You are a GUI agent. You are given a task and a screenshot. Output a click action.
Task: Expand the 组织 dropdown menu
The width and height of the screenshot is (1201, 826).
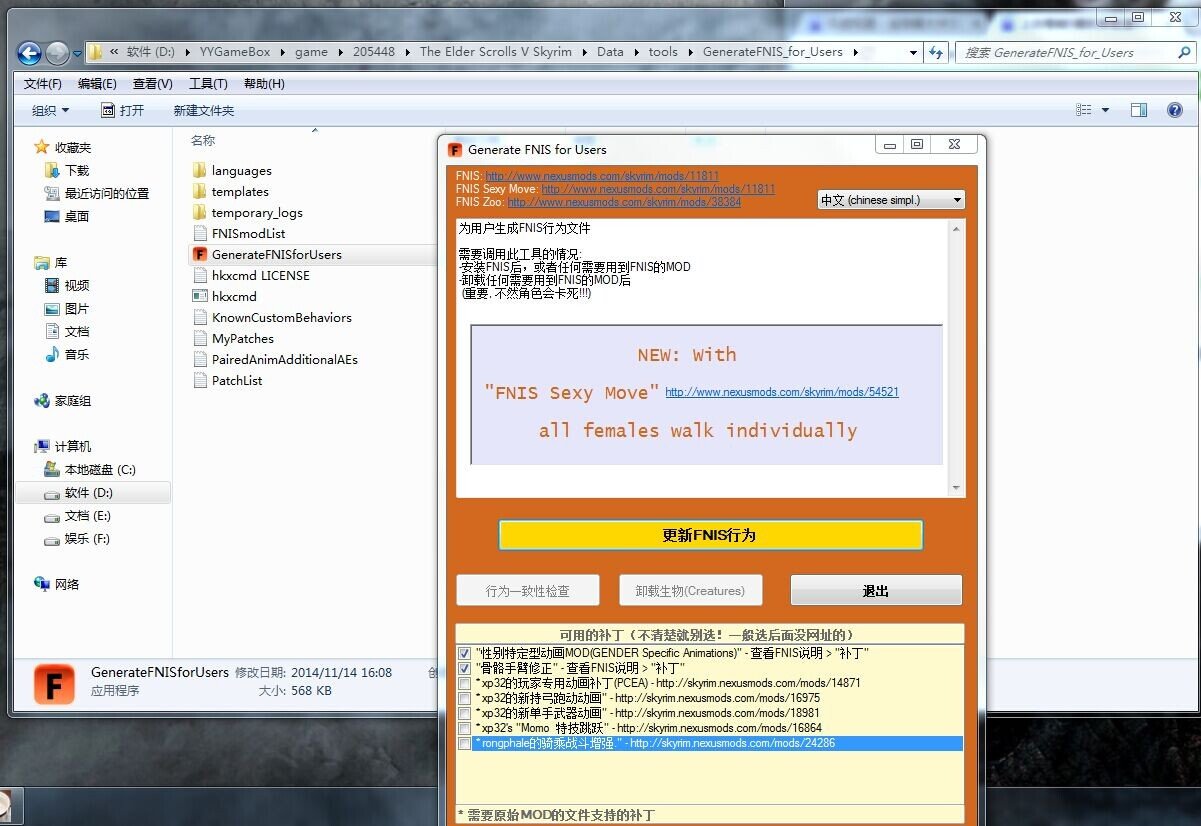pos(50,110)
